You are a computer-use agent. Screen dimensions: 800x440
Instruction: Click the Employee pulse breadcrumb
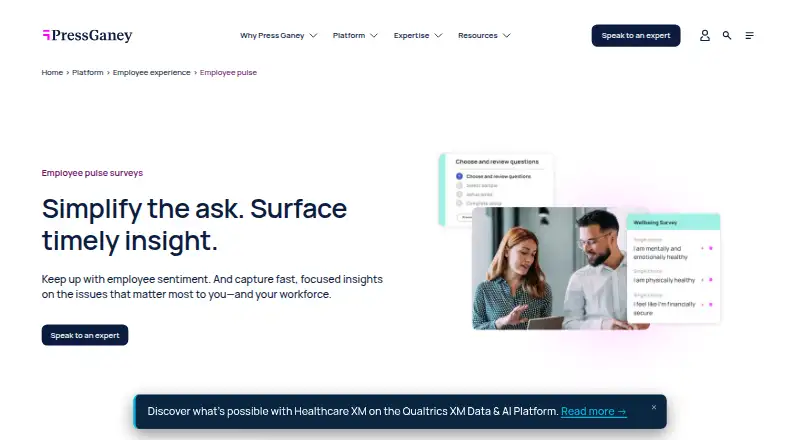click(x=228, y=72)
